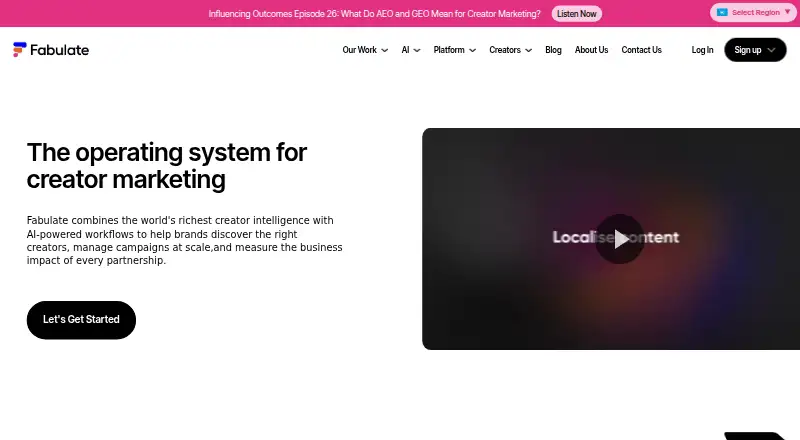Open the Sign up dropdown chevron
This screenshot has width=800, height=440.
[771, 50]
